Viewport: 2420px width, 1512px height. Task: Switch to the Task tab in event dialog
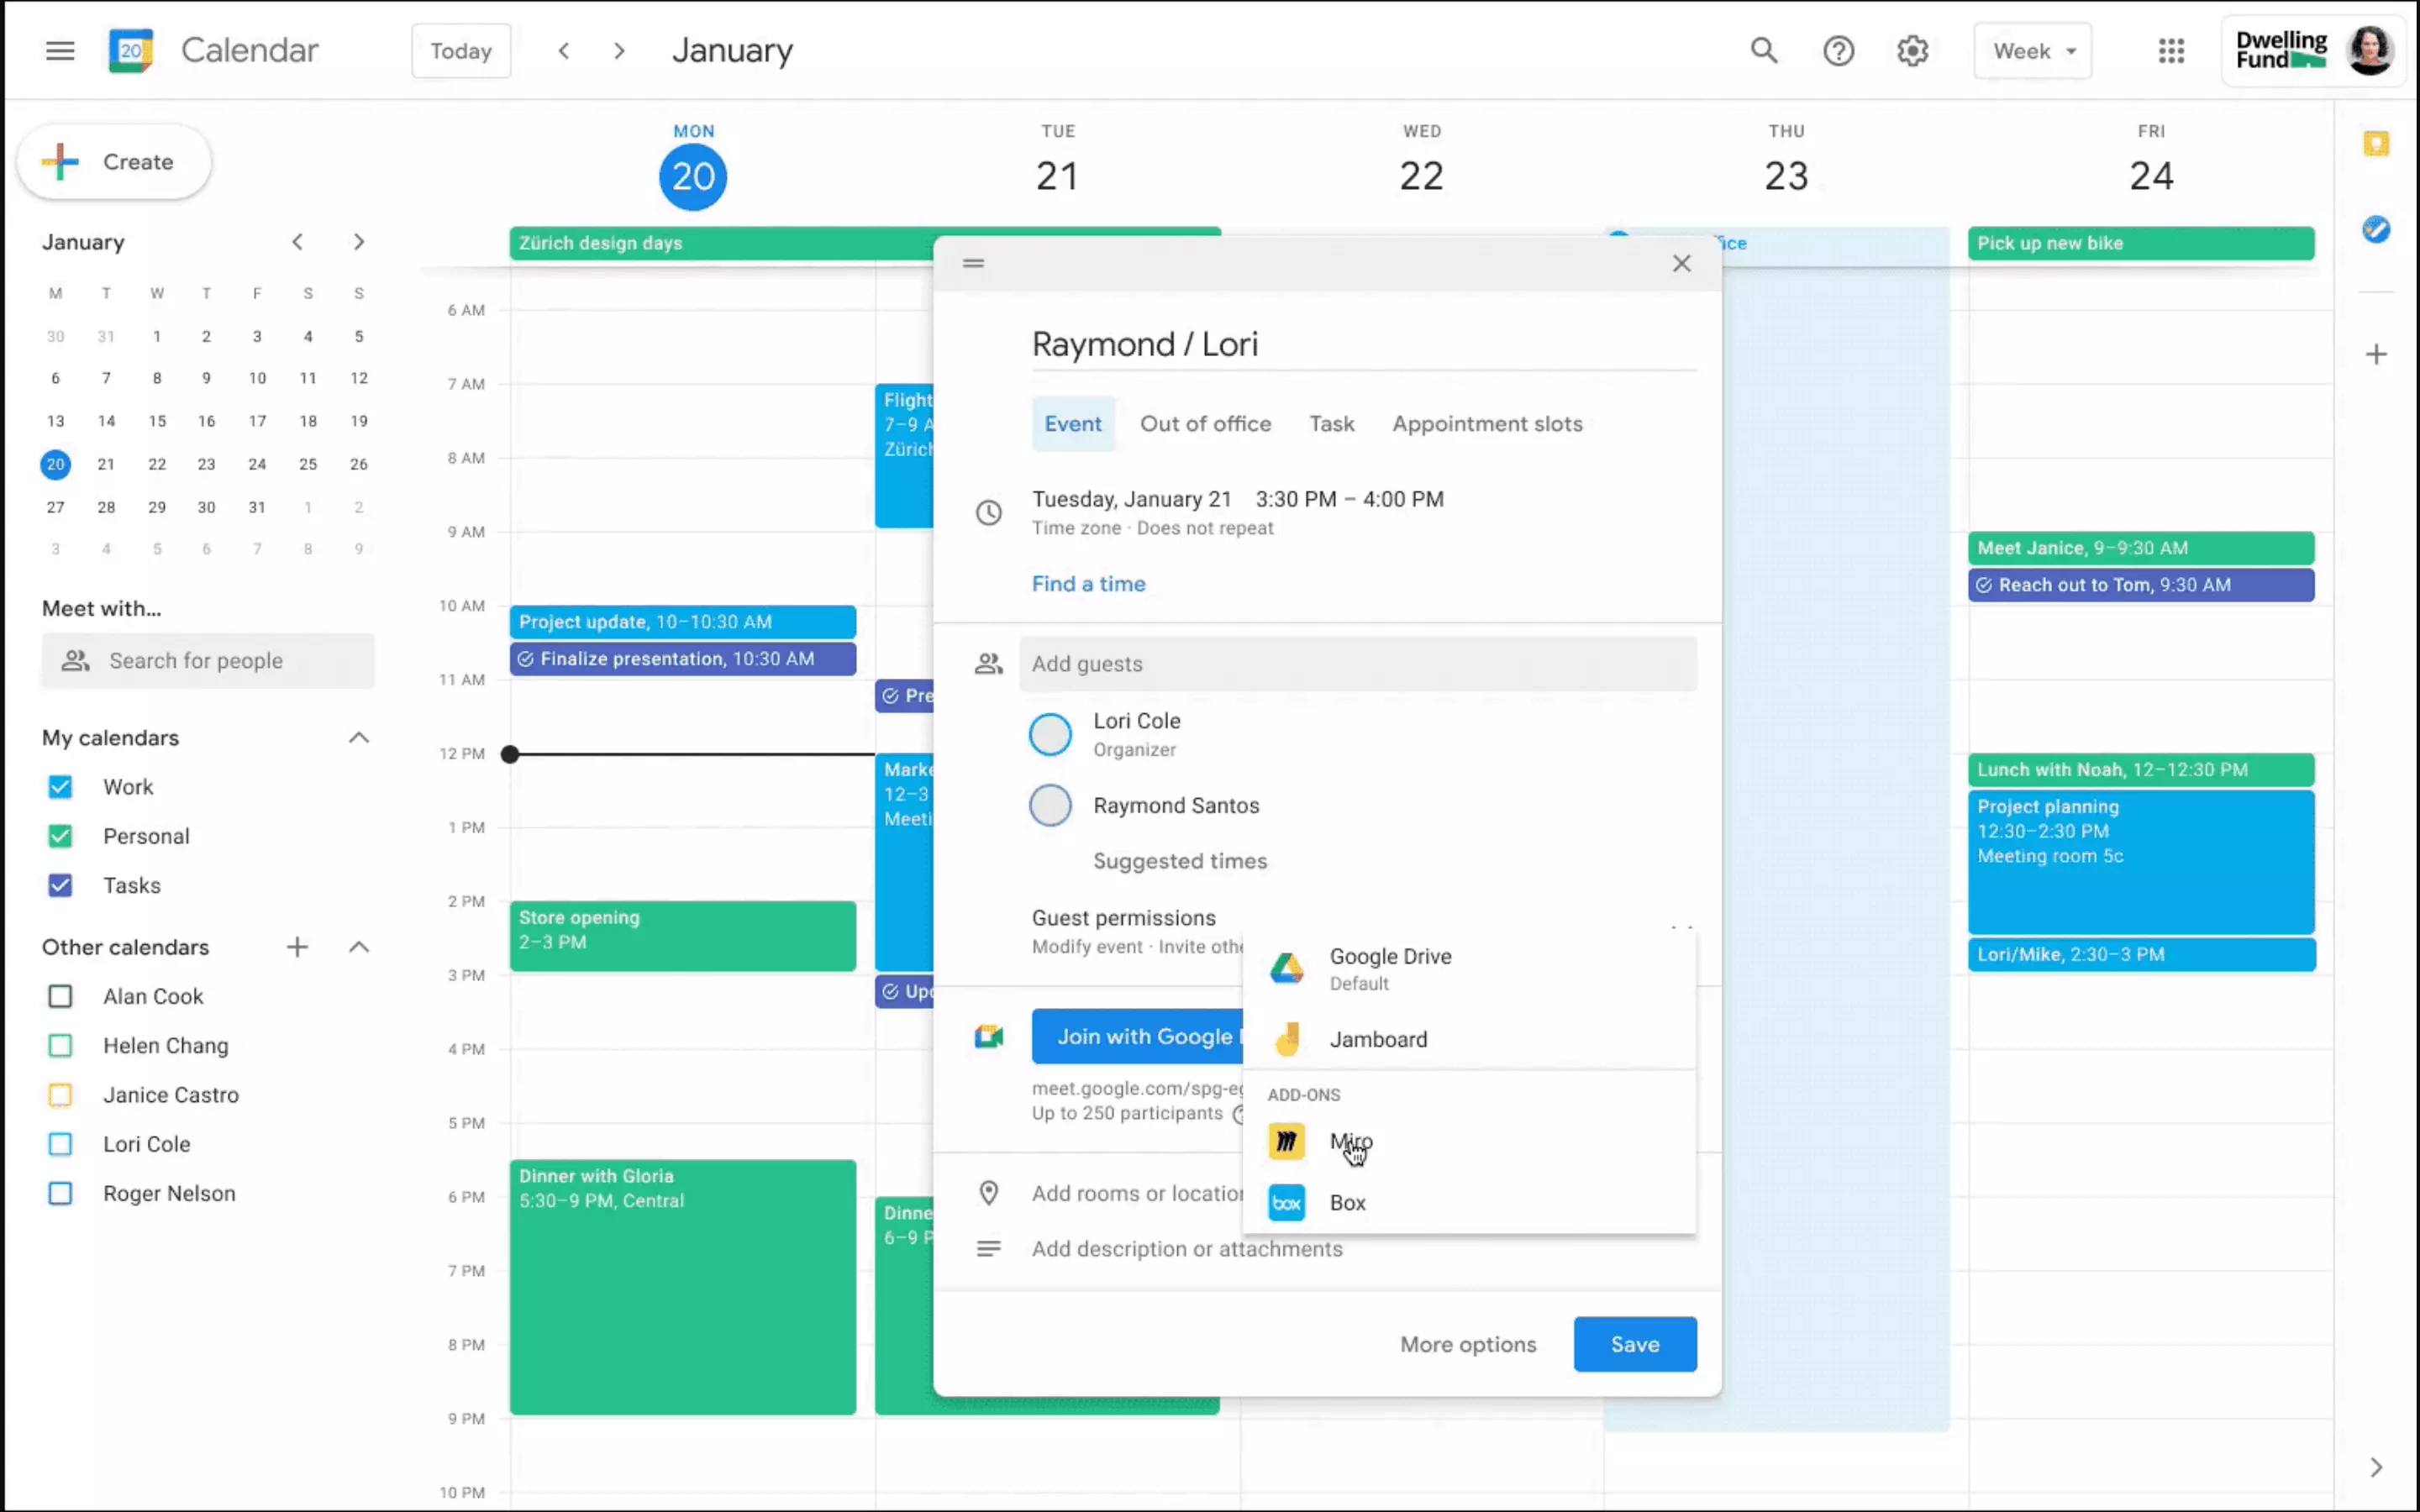click(1333, 423)
